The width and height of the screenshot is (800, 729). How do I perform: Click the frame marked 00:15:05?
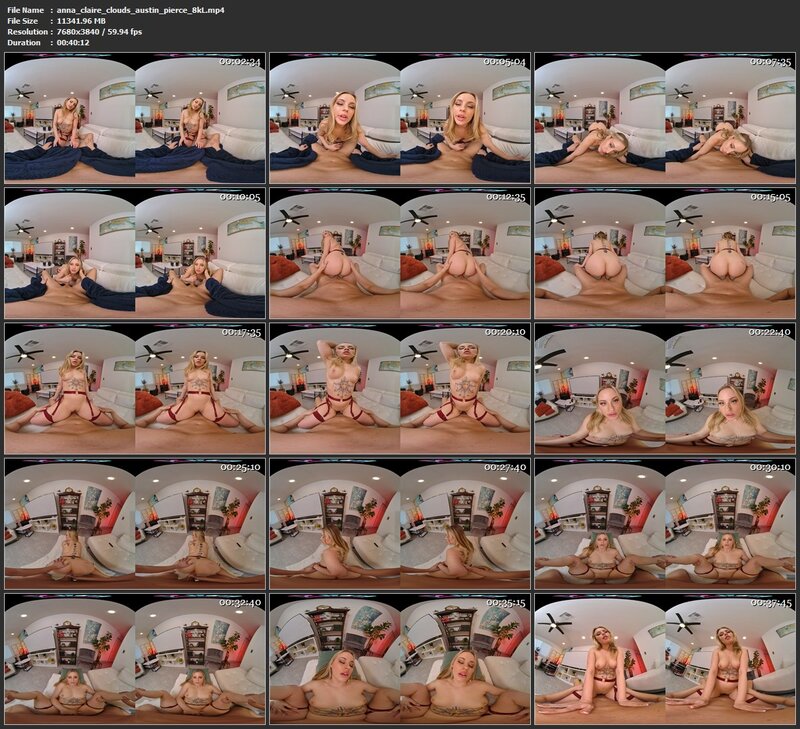665,253
